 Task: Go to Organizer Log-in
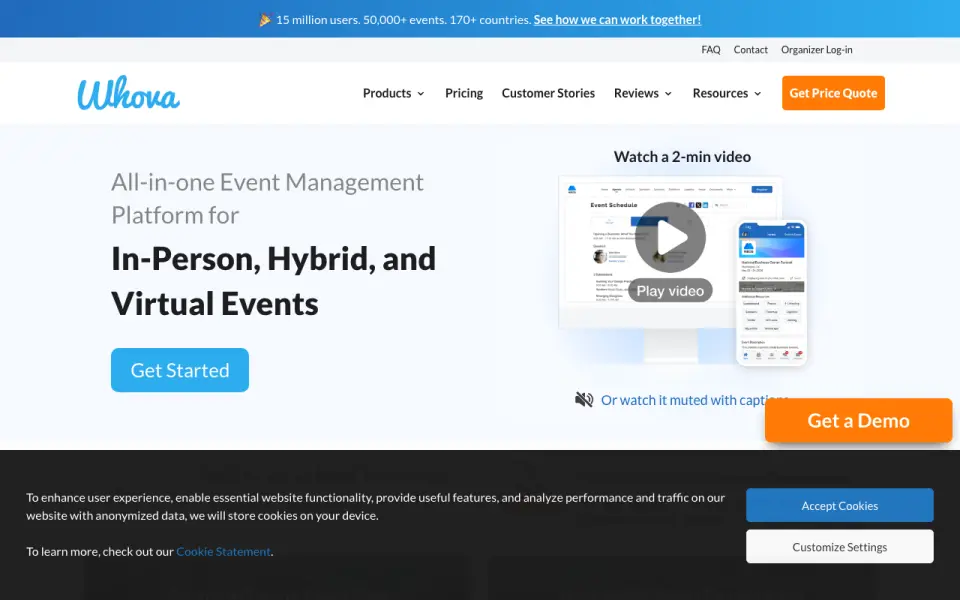coord(817,50)
